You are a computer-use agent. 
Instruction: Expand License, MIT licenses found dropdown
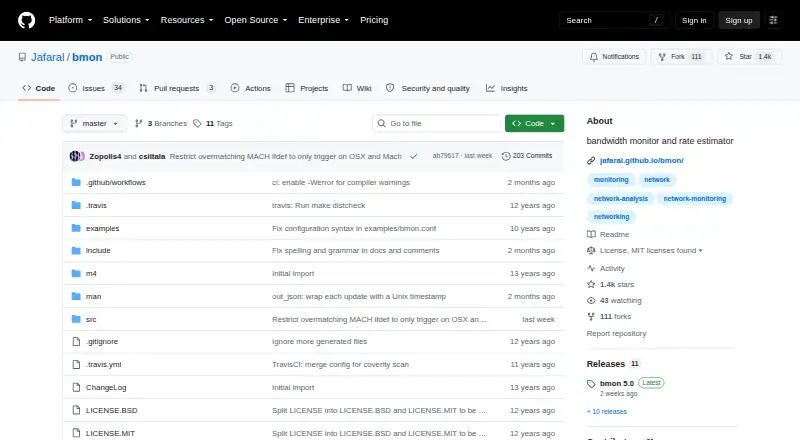[645, 251]
